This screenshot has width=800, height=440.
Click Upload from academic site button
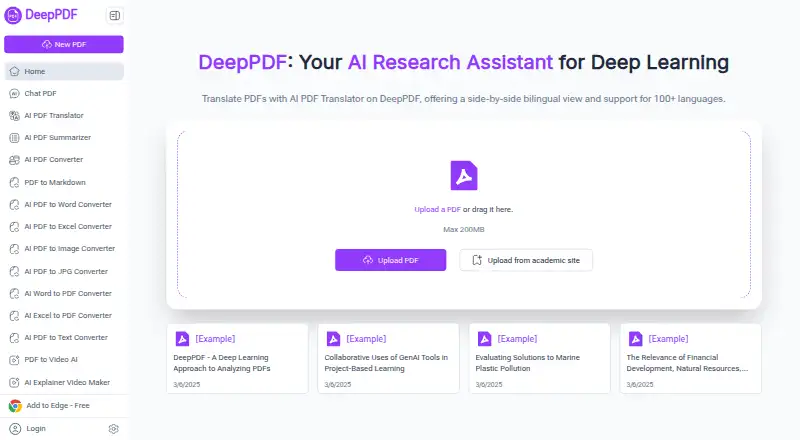click(526, 260)
